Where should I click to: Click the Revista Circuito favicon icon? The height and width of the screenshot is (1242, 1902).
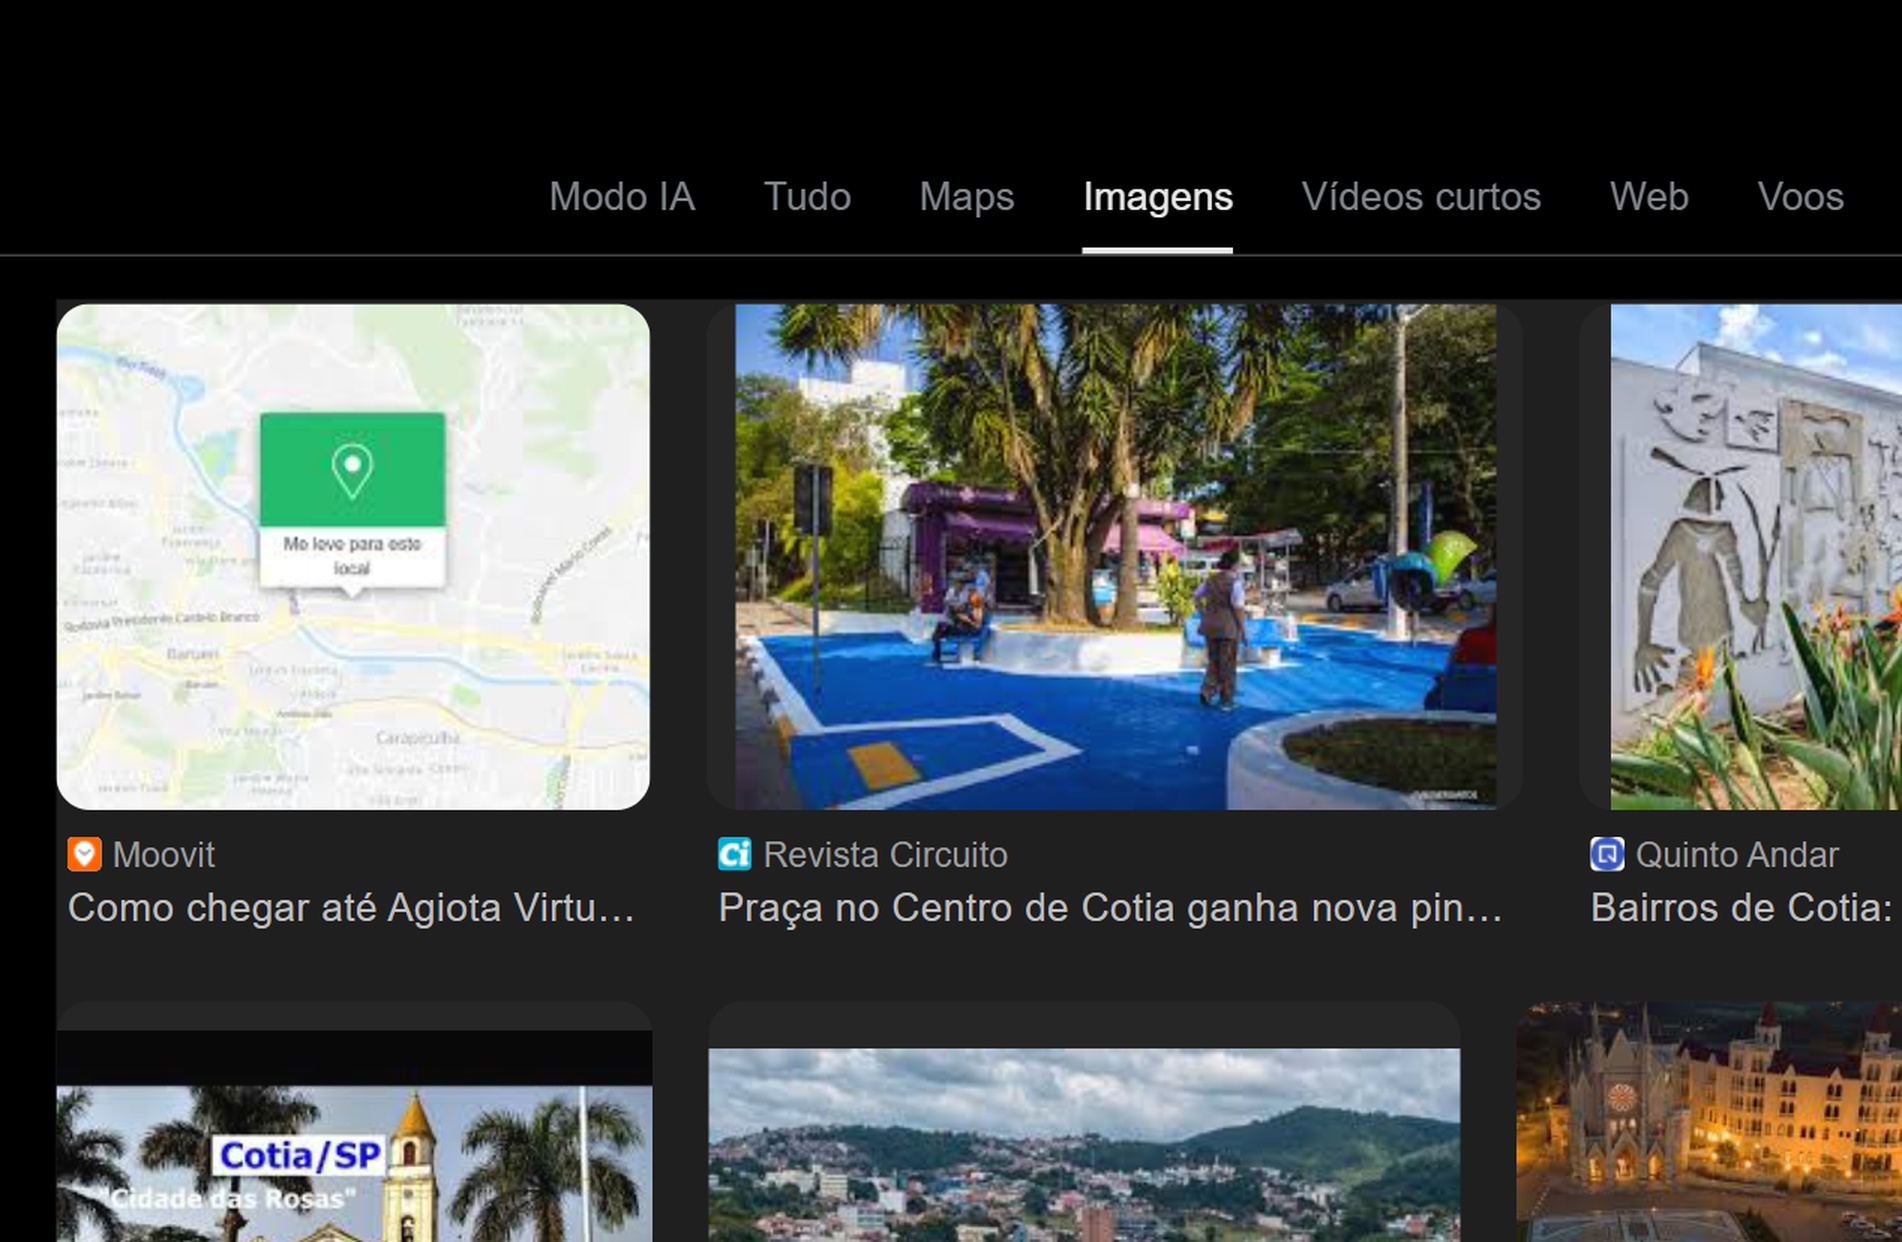[x=734, y=855]
